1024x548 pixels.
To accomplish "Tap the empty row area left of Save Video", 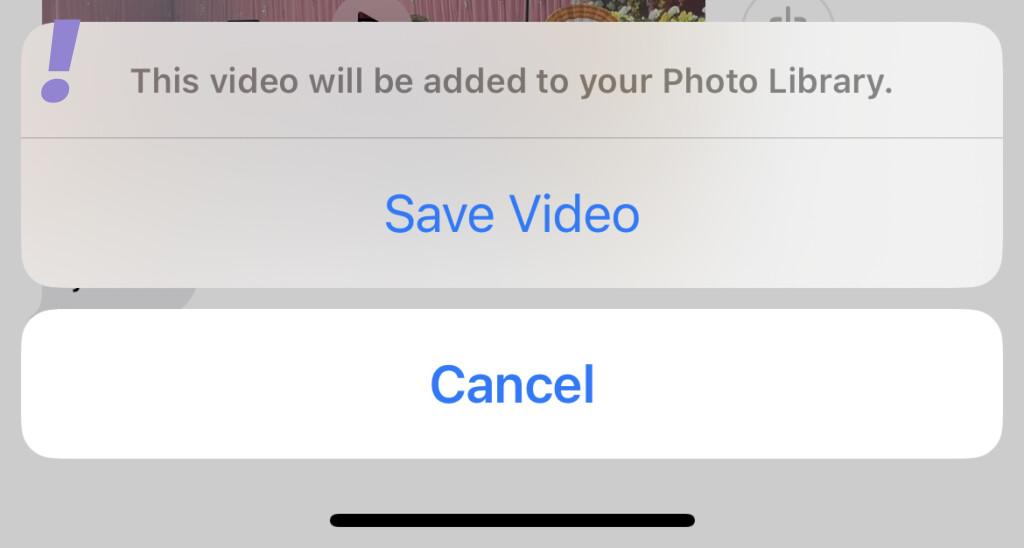I will pyautogui.click(x=202, y=214).
